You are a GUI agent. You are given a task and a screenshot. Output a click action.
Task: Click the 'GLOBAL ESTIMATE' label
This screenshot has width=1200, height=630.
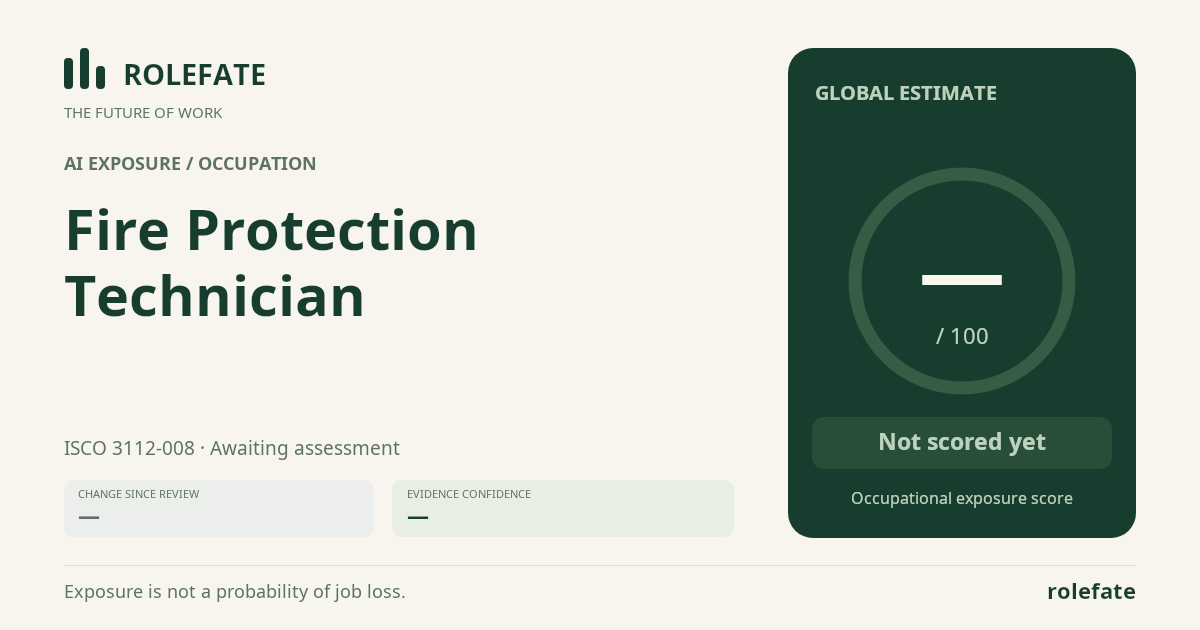[x=906, y=93]
